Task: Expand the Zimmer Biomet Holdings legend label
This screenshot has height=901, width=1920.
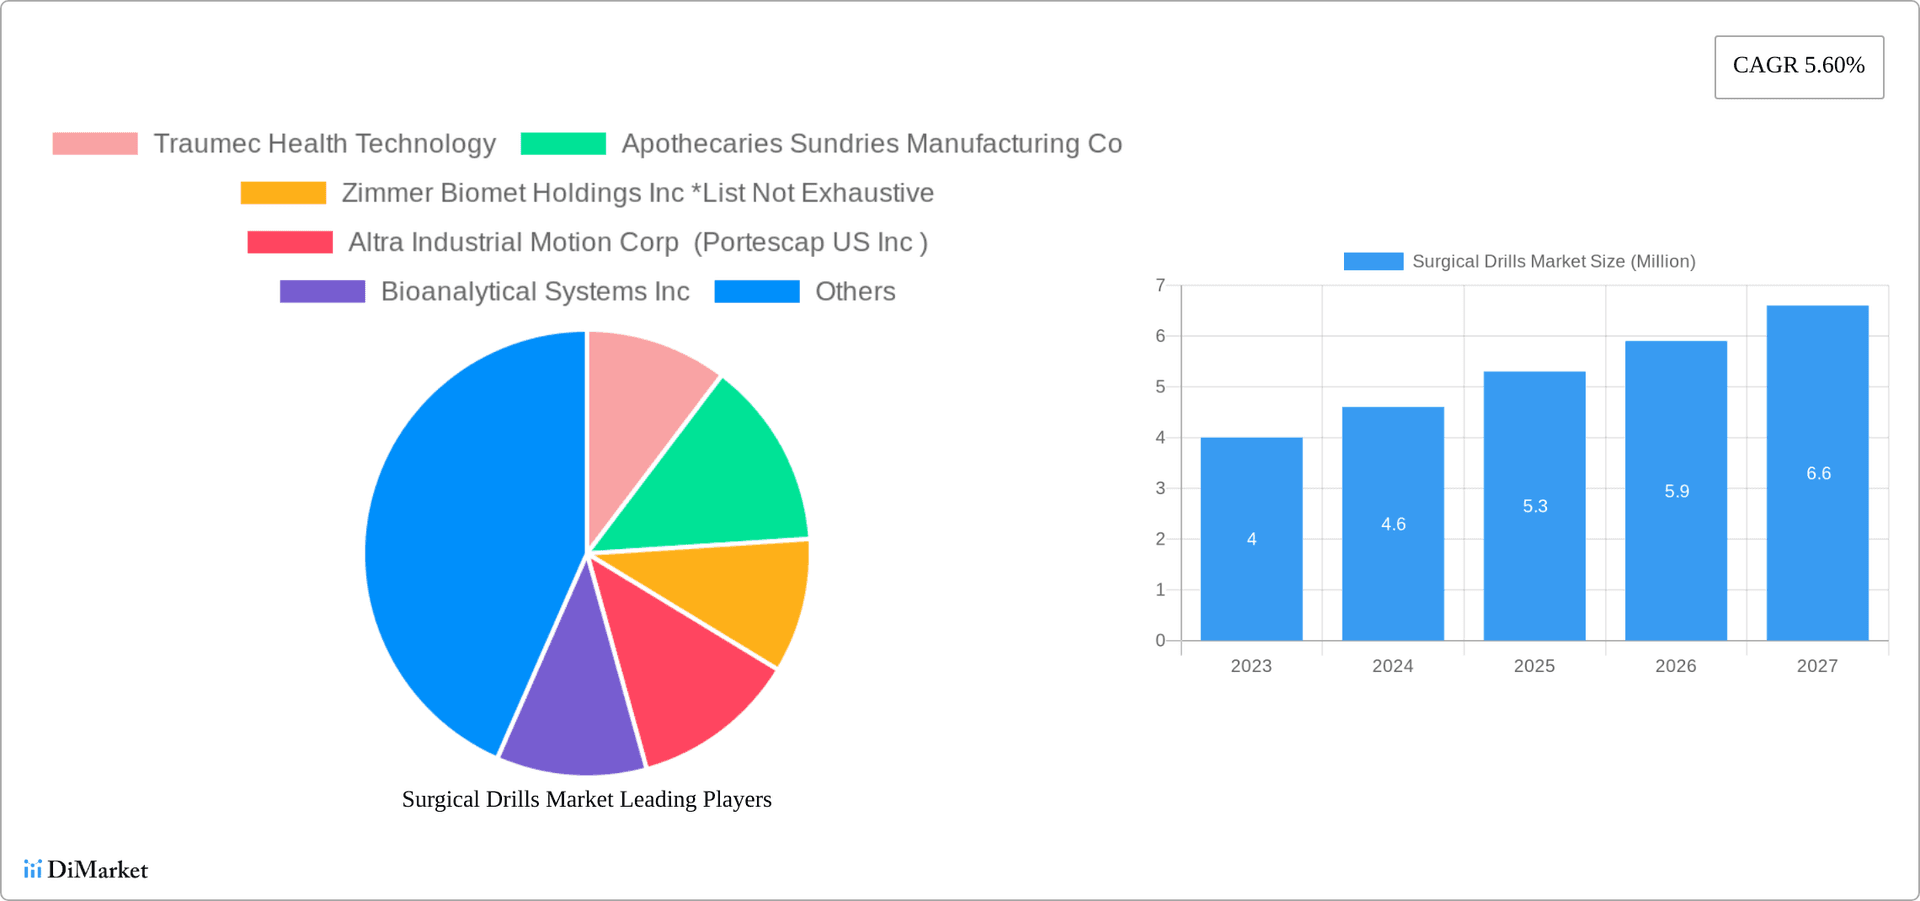Action: tap(636, 192)
